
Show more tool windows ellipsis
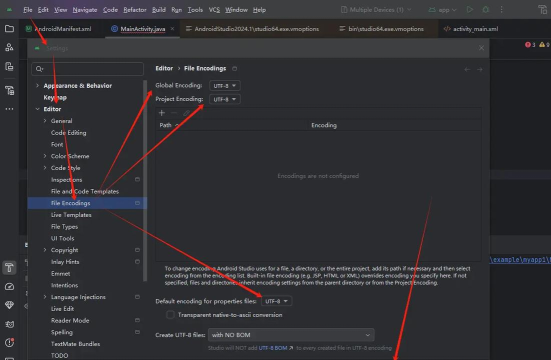click(9, 109)
